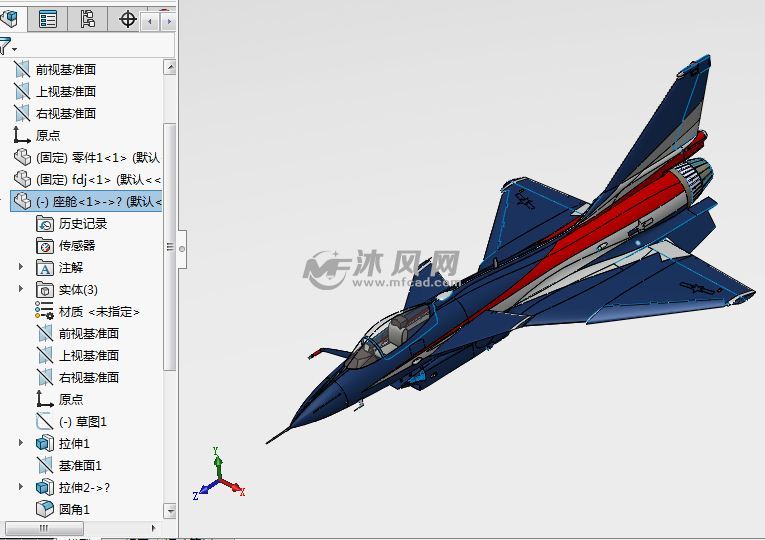Select the 圆角1 fillet feature icon
This screenshot has height=540, width=765.
point(45,510)
